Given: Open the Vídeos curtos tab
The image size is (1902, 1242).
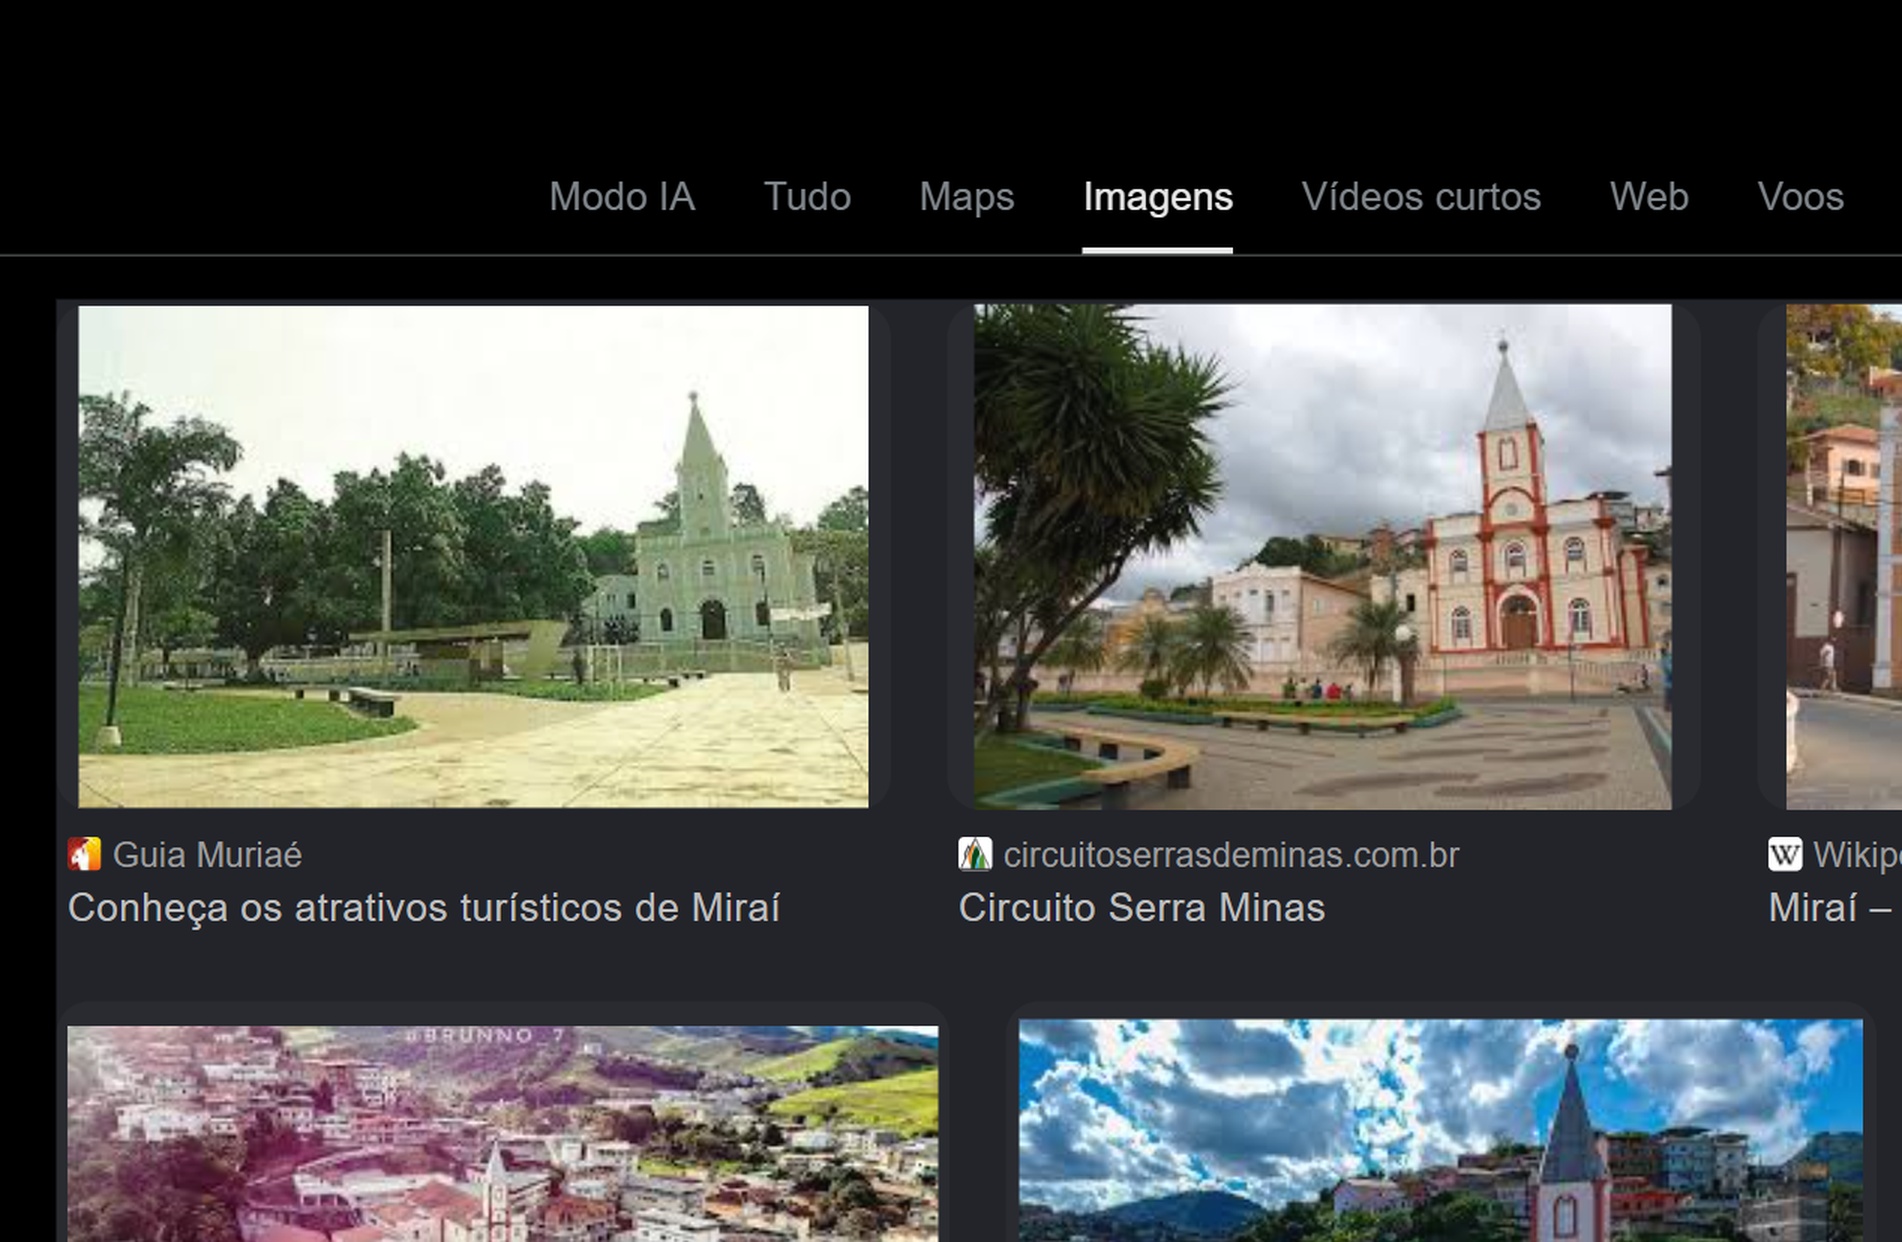Looking at the screenshot, I should pos(1420,197).
